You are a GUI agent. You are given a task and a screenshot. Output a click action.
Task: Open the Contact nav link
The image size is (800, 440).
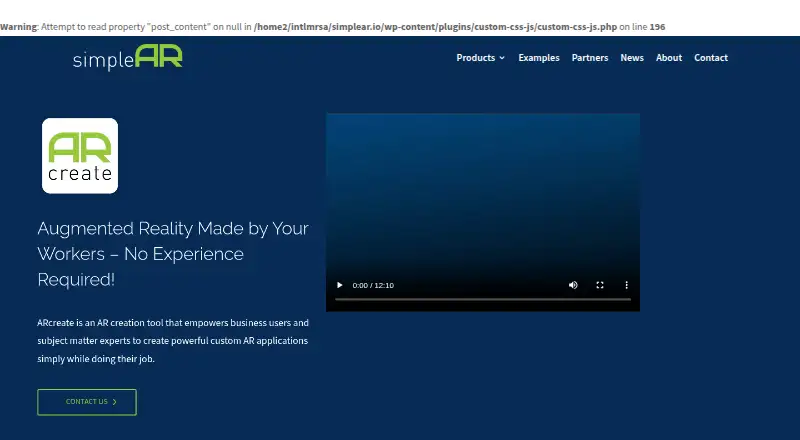coord(711,58)
